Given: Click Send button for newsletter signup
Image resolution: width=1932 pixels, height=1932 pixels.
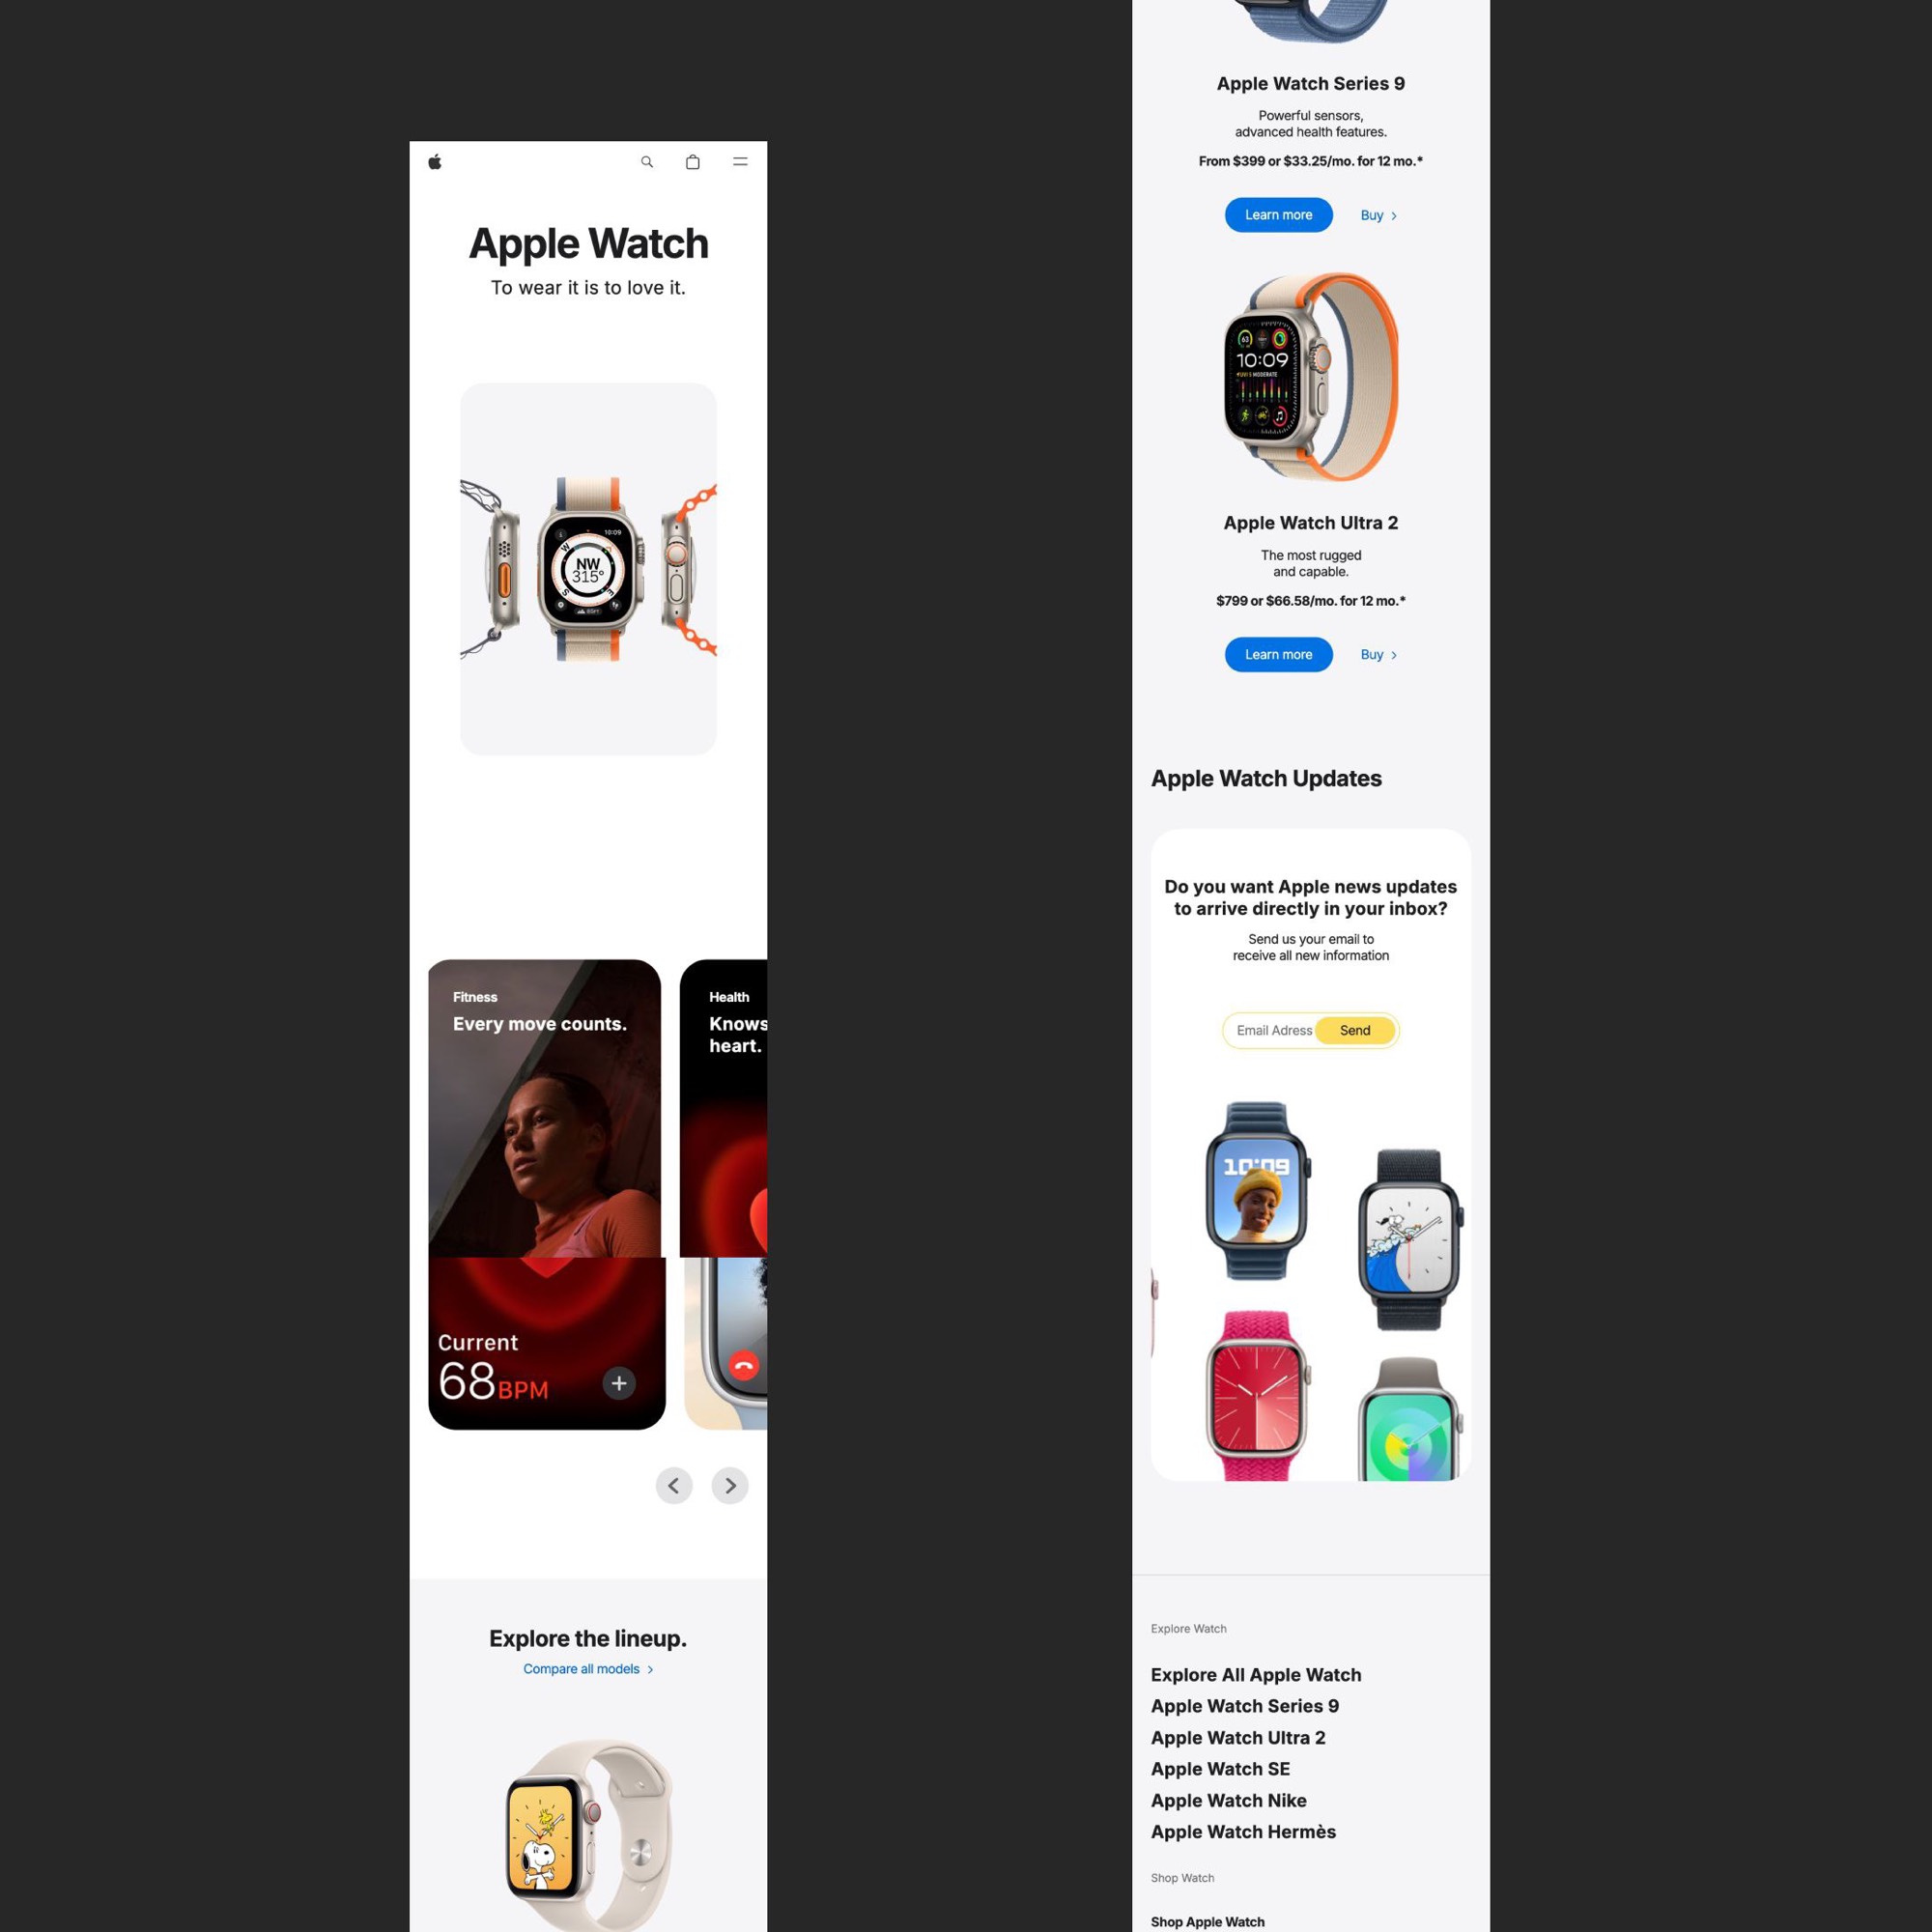Looking at the screenshot, I should coord(1355,1030).
